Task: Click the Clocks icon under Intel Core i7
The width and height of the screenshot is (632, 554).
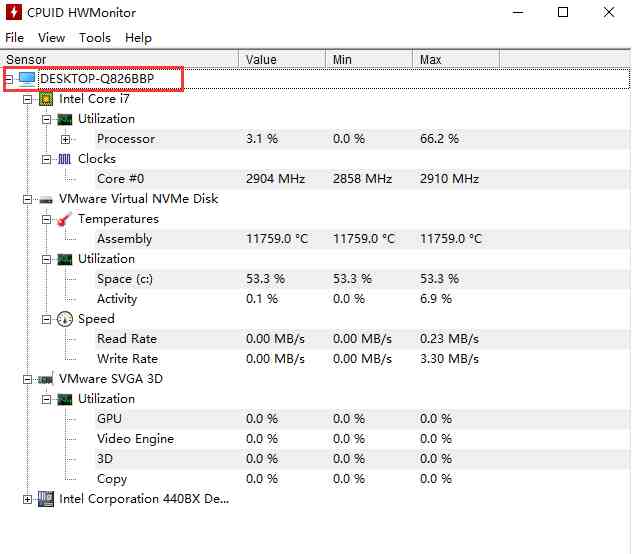Action: click(65, 159)
